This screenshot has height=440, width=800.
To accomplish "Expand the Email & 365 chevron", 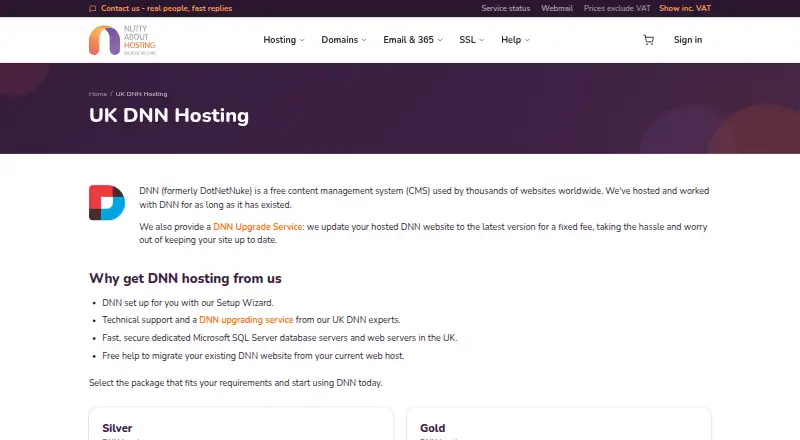I will point(440,40).
